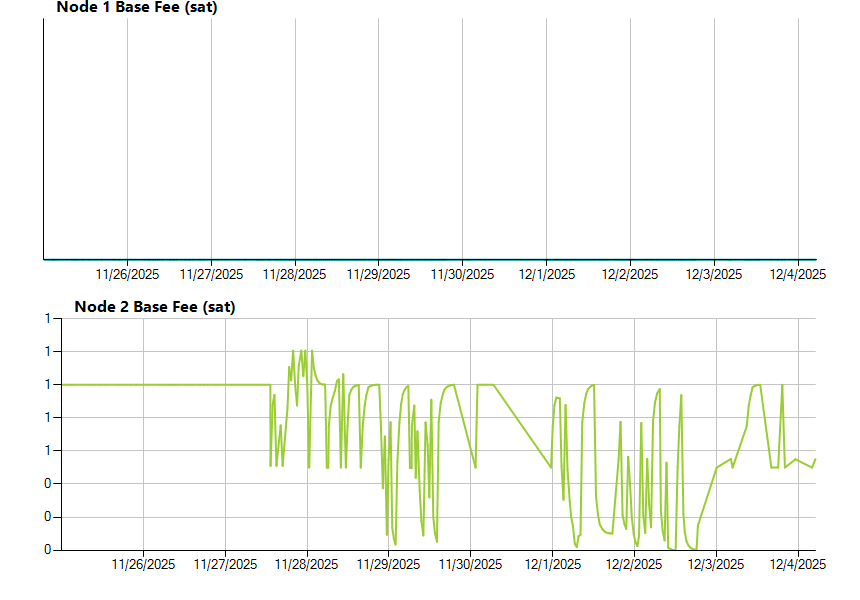This screenshot has width=860, height=600.
Task: Select 11/28/2025 label on Node 1 chart
Action: click(294, 273)
